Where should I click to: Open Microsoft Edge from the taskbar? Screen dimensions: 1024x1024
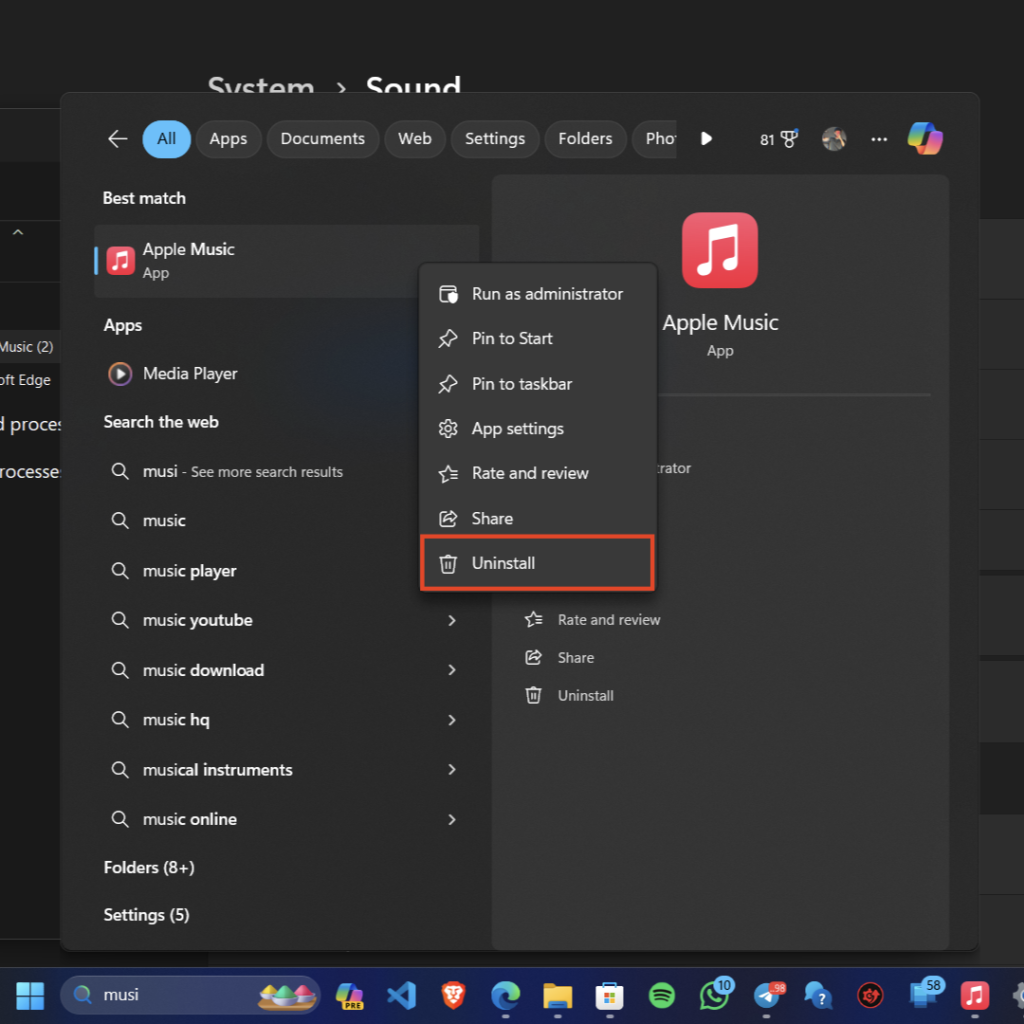505,995
